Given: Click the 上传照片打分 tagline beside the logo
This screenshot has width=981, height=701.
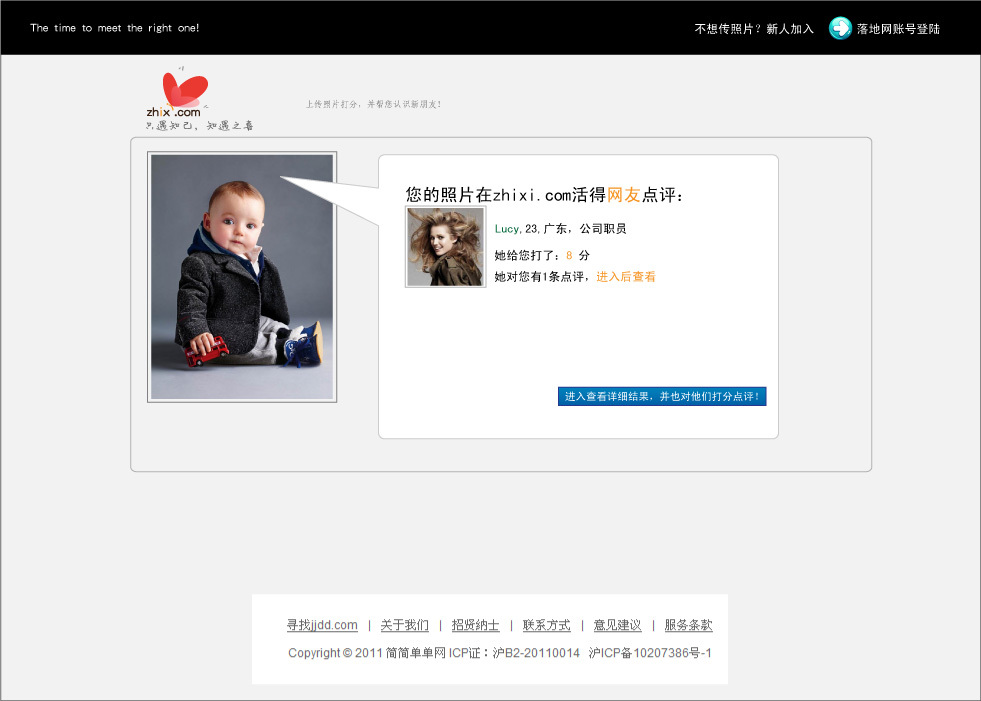Looking at the screenshot, I should pyautogui.click(x=373, y=104).
